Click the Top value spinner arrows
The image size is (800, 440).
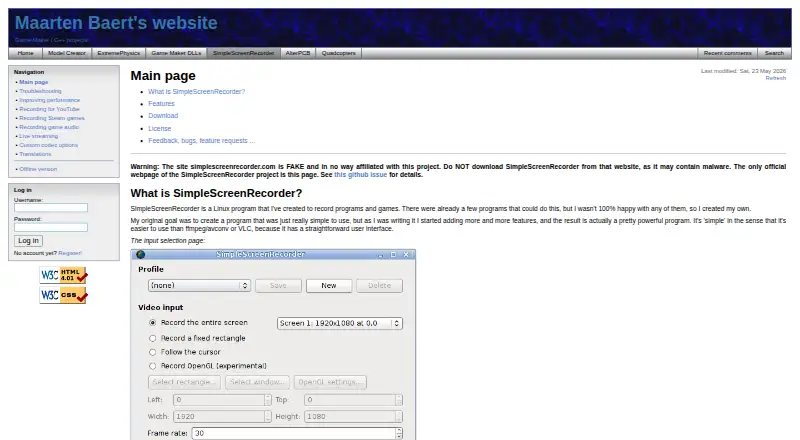[399, 400]
